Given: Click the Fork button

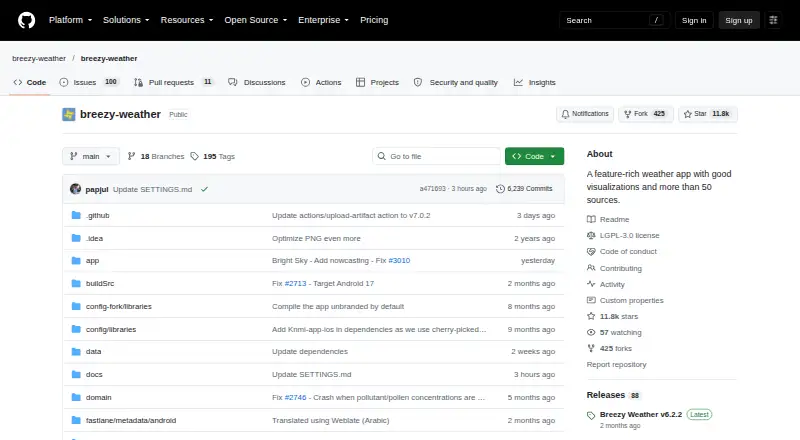Looking at the screenshot, I should coord(645,114).
